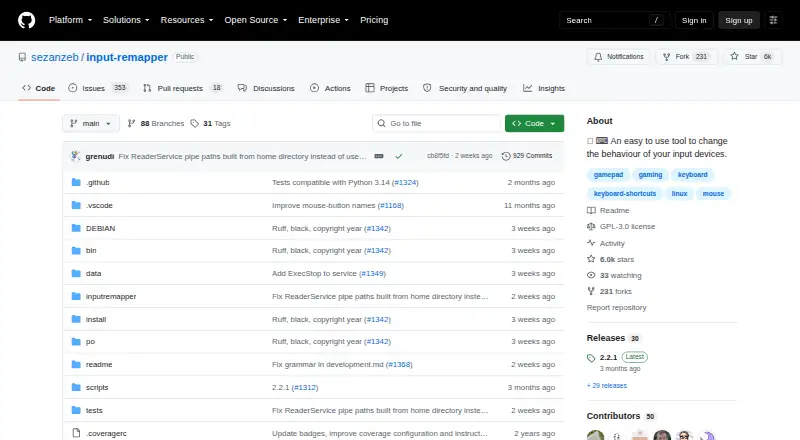Click the star icon beside 6.0k stars
Image resolution: width=800 pixels, height=440 pixels.
pos(591,259)
